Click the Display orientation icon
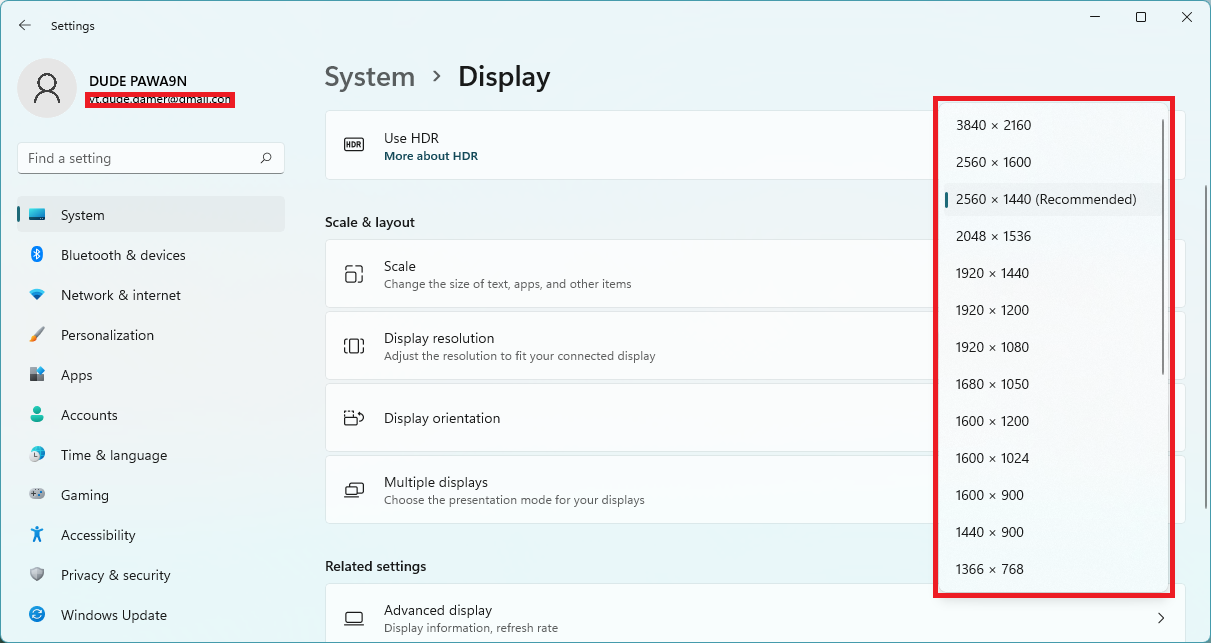 click(353, 417)
